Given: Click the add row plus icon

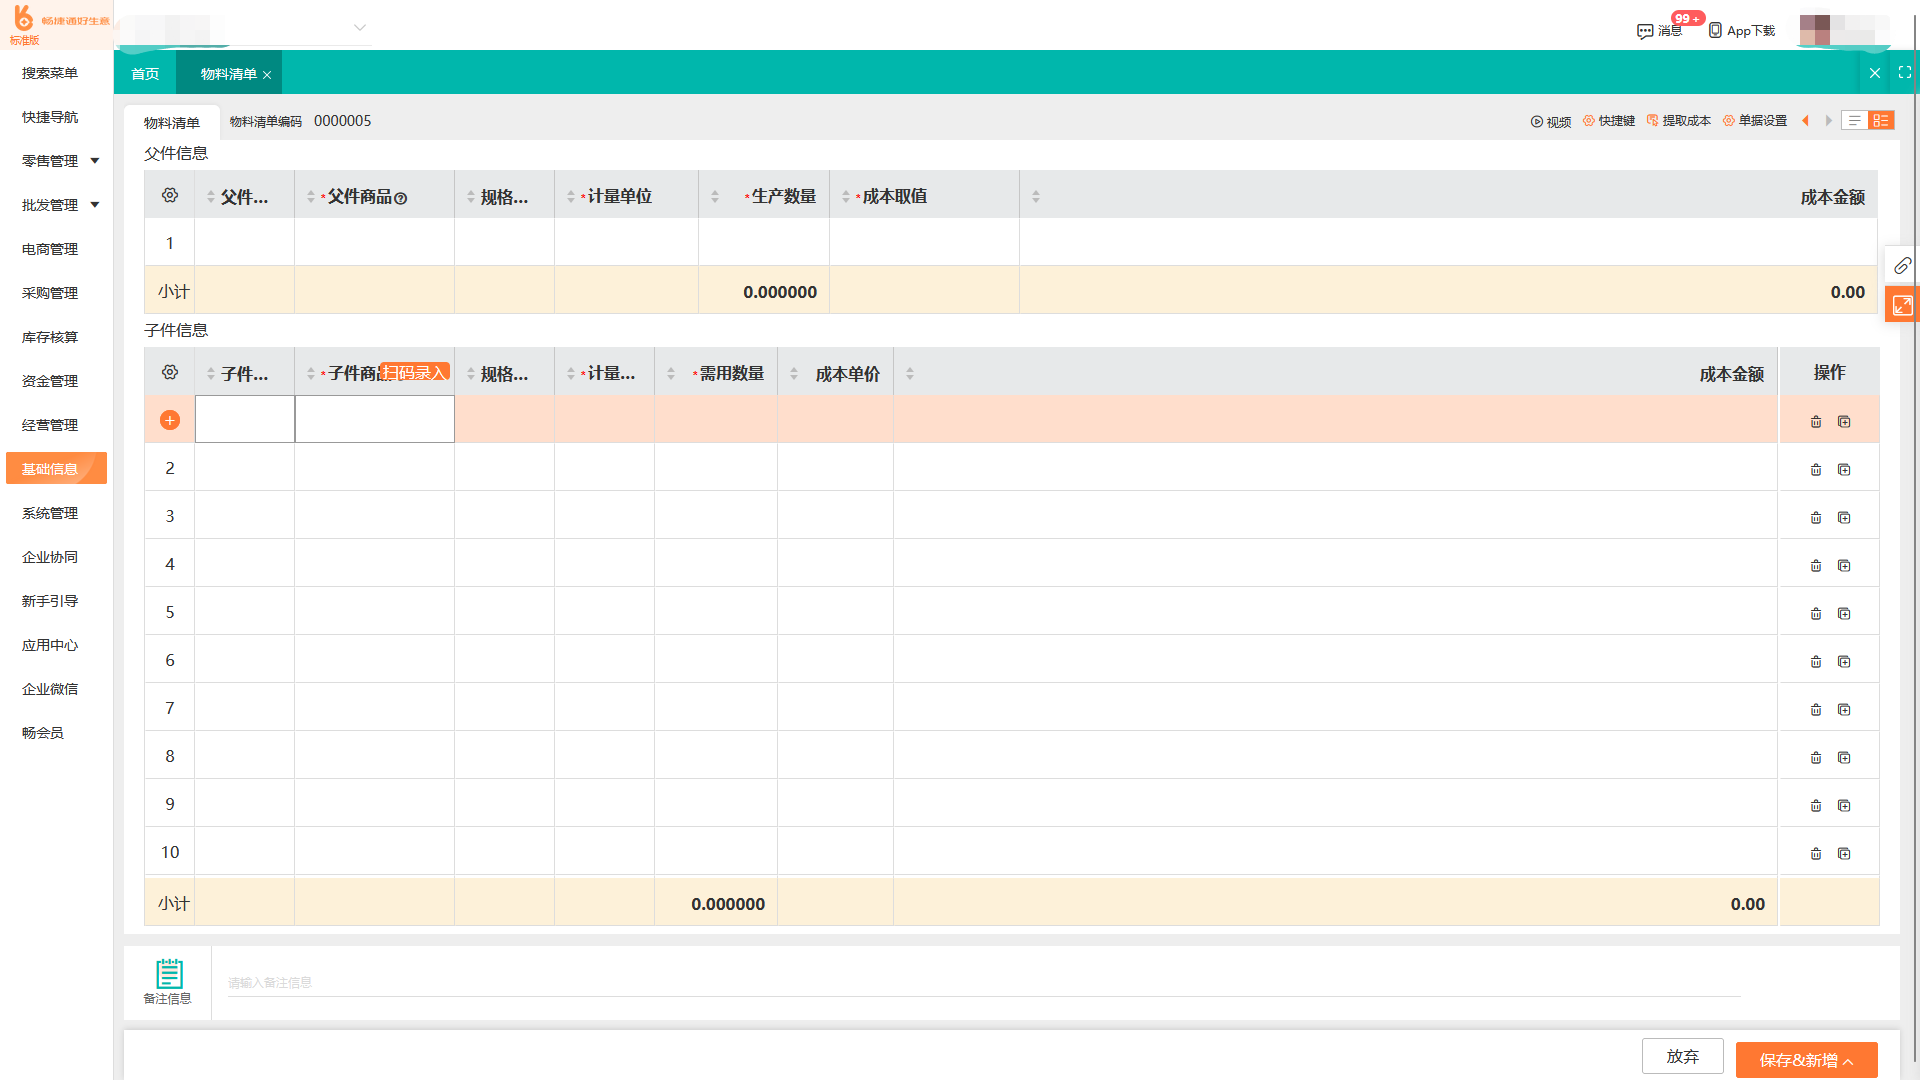Looking at the screenshot, I should (x=169, y=419).
